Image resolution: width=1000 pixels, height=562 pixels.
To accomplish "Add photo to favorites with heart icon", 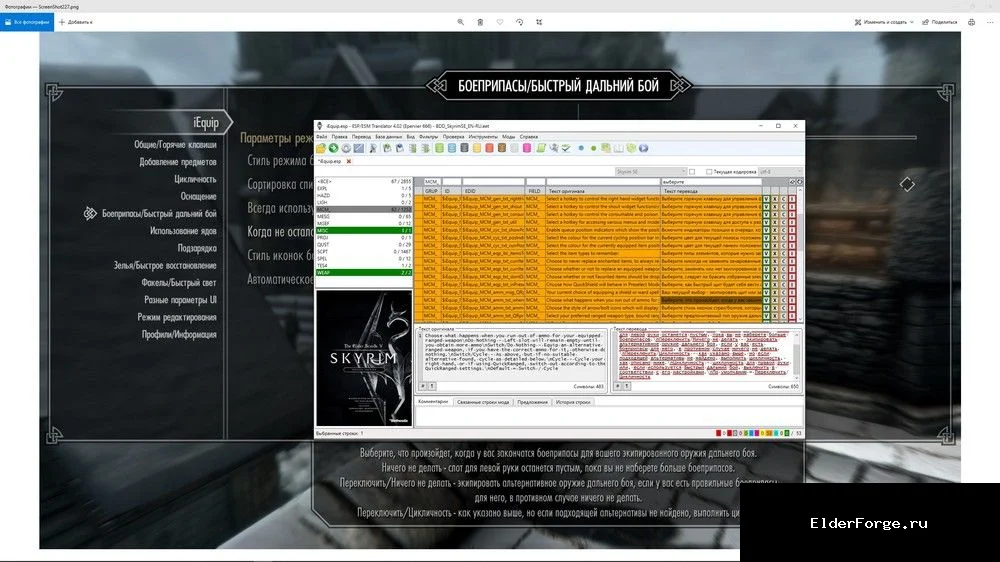I will (x=500, y=21).
